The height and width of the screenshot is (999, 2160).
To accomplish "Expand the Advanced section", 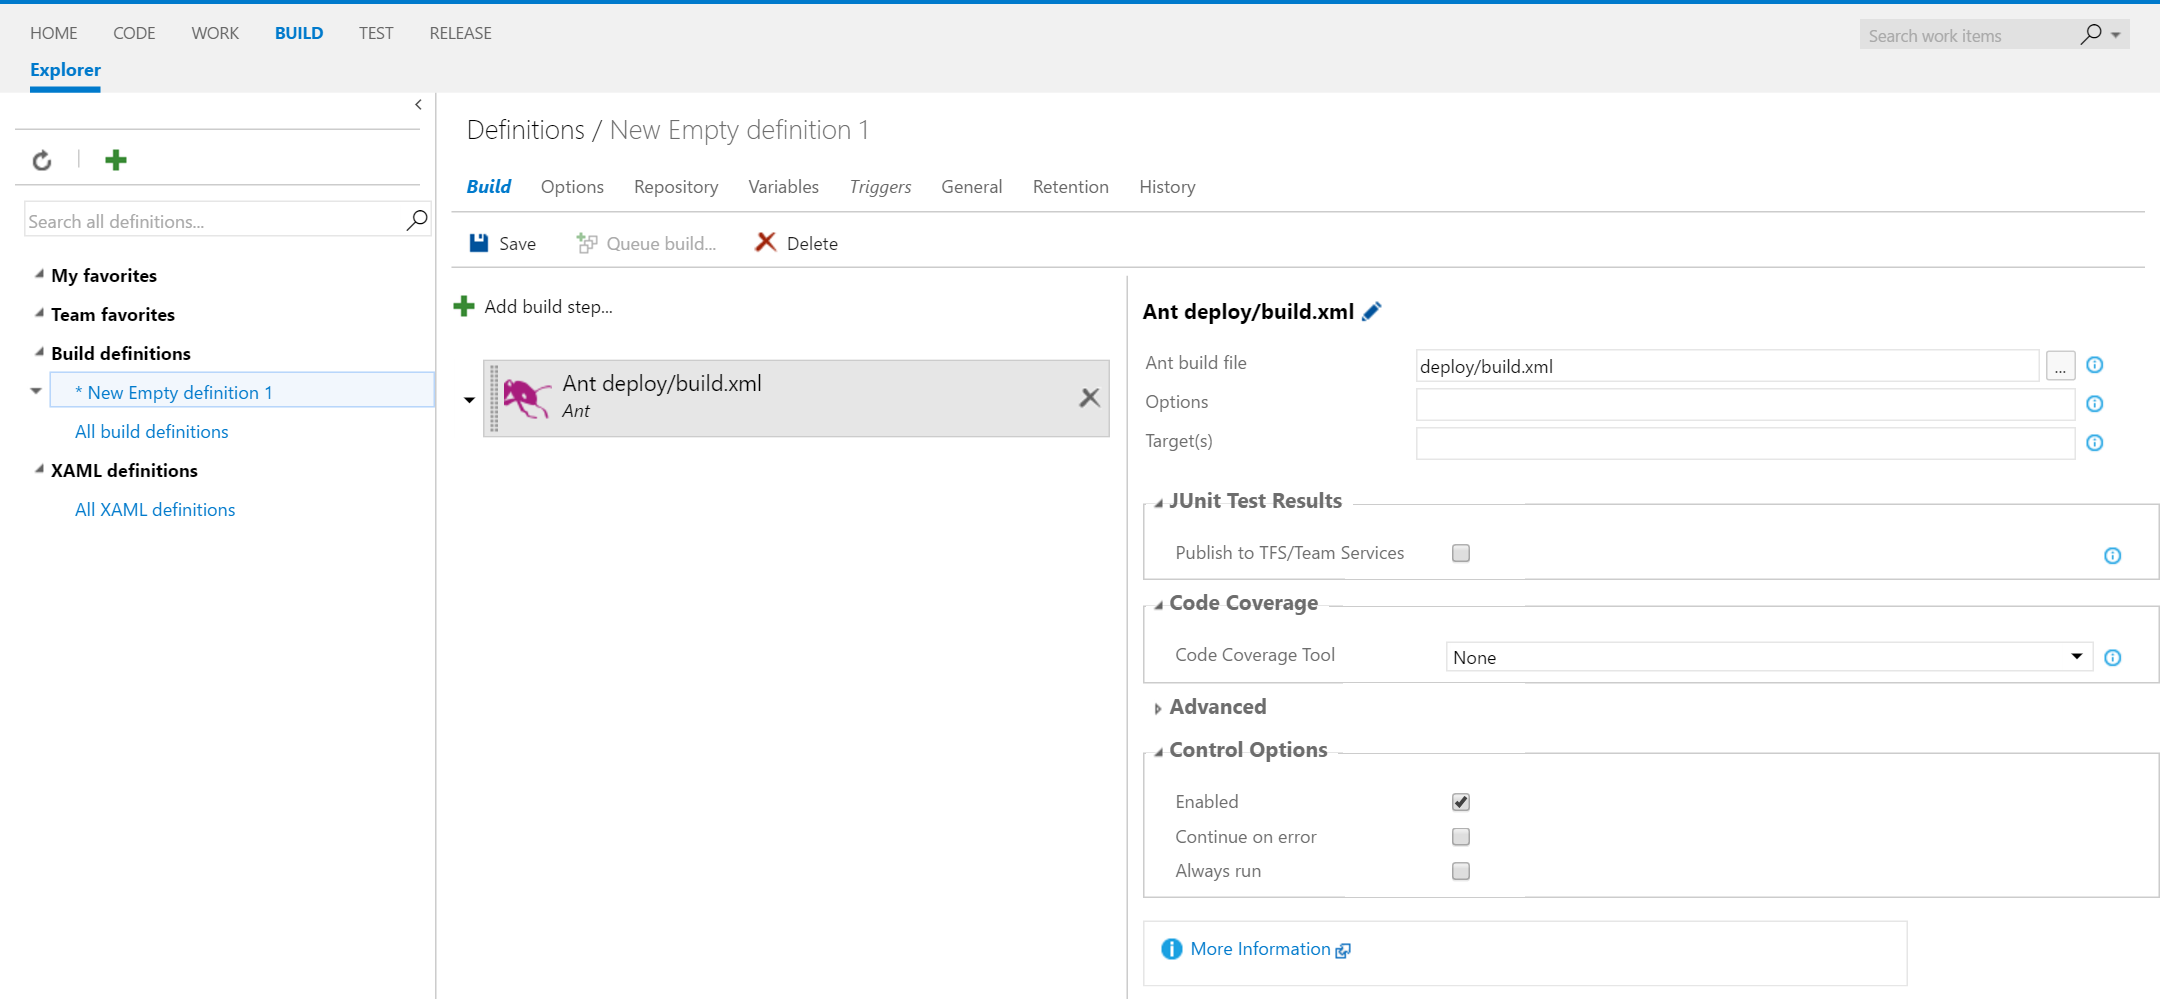I will point(1217,707).
